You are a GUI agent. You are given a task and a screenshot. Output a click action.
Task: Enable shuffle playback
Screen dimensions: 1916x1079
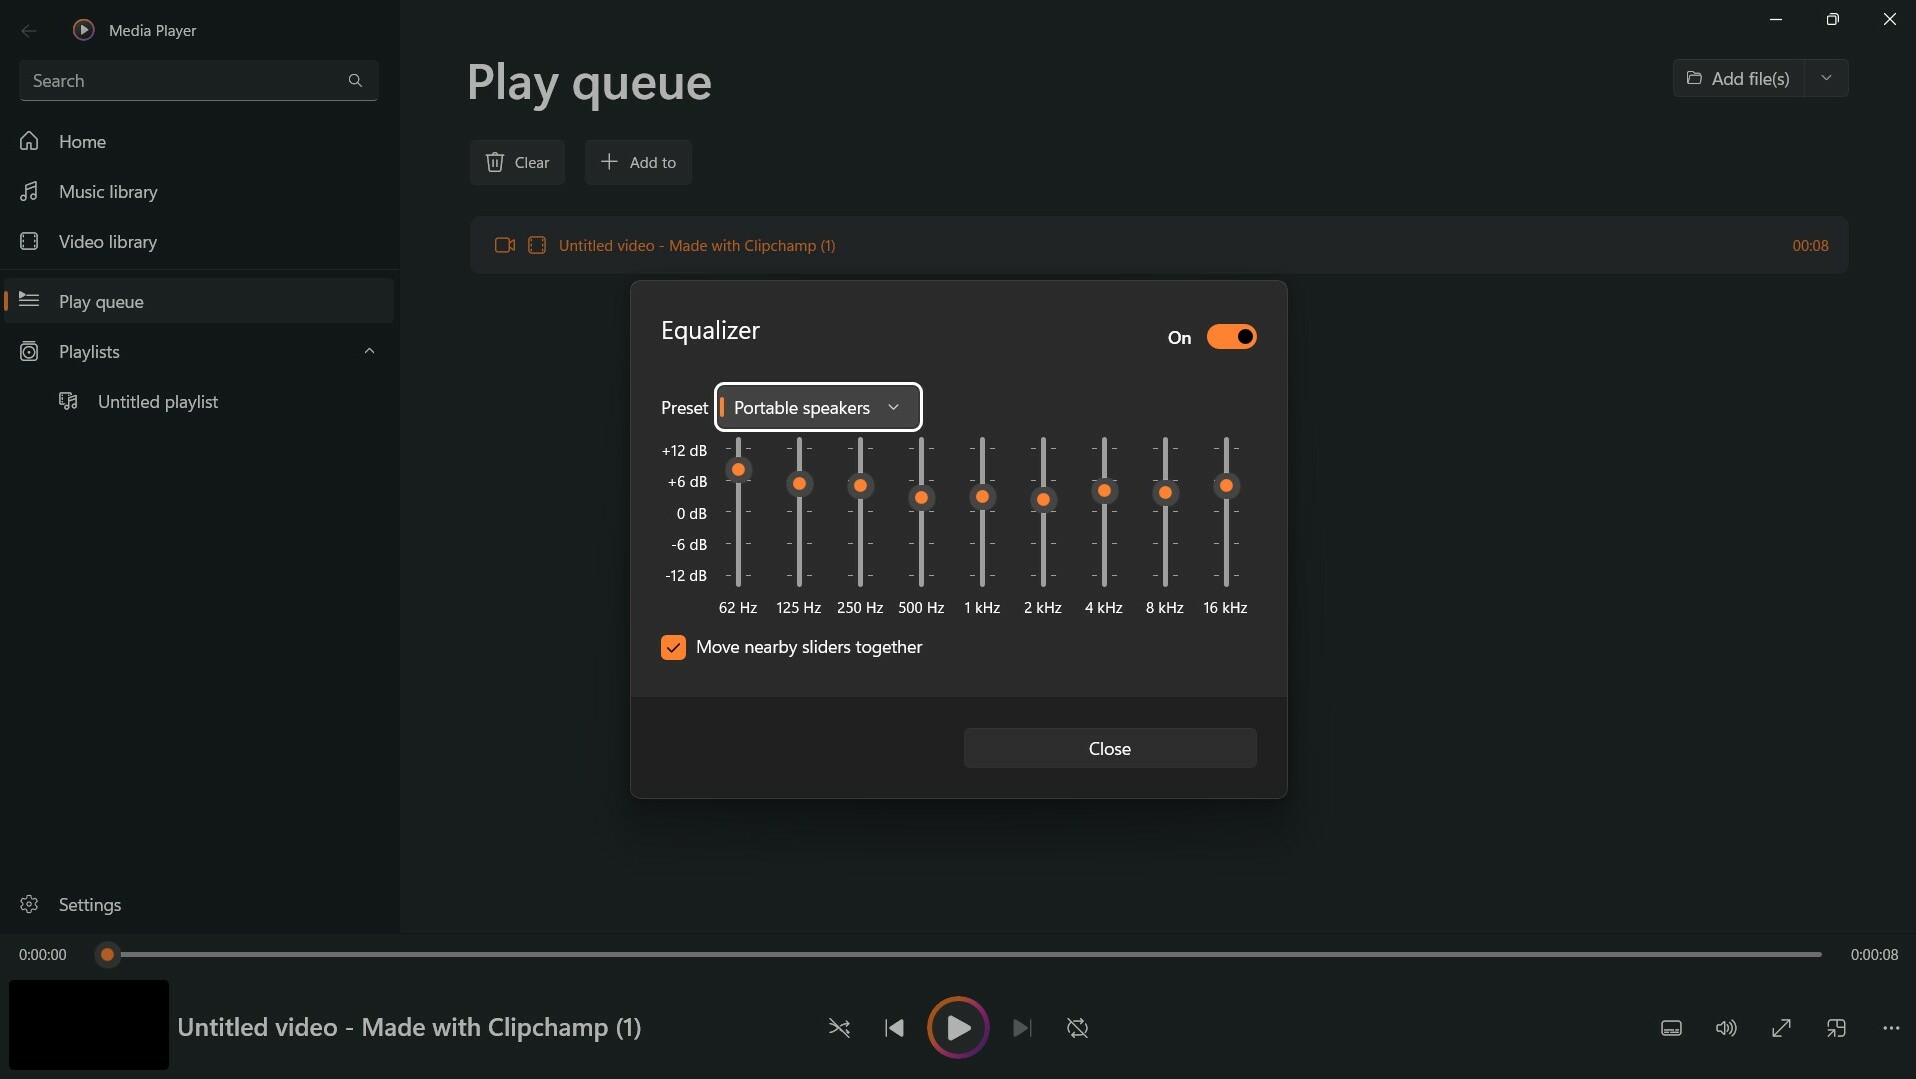click(839, 1027)
